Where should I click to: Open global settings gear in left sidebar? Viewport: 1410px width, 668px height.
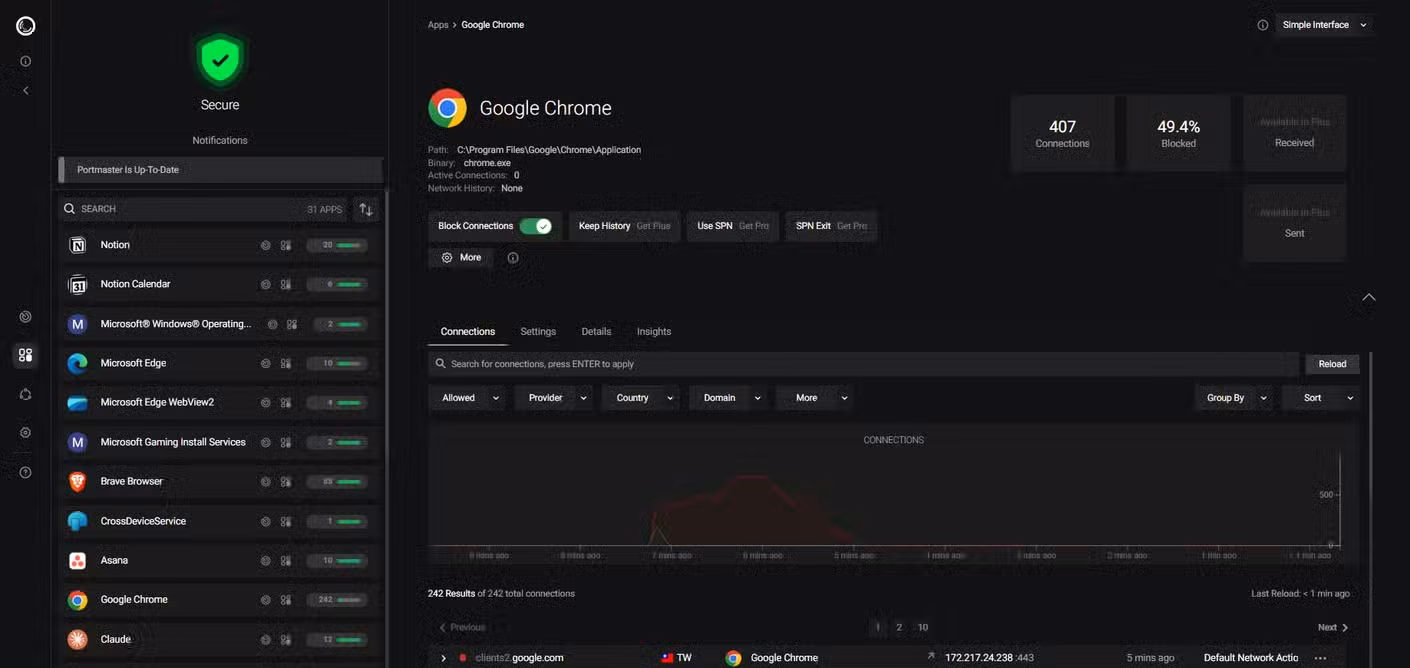[26, 433]
